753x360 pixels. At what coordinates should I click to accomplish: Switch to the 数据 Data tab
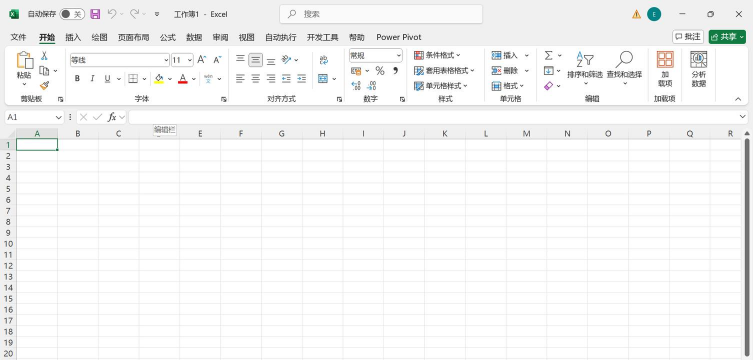pos(194,37)
